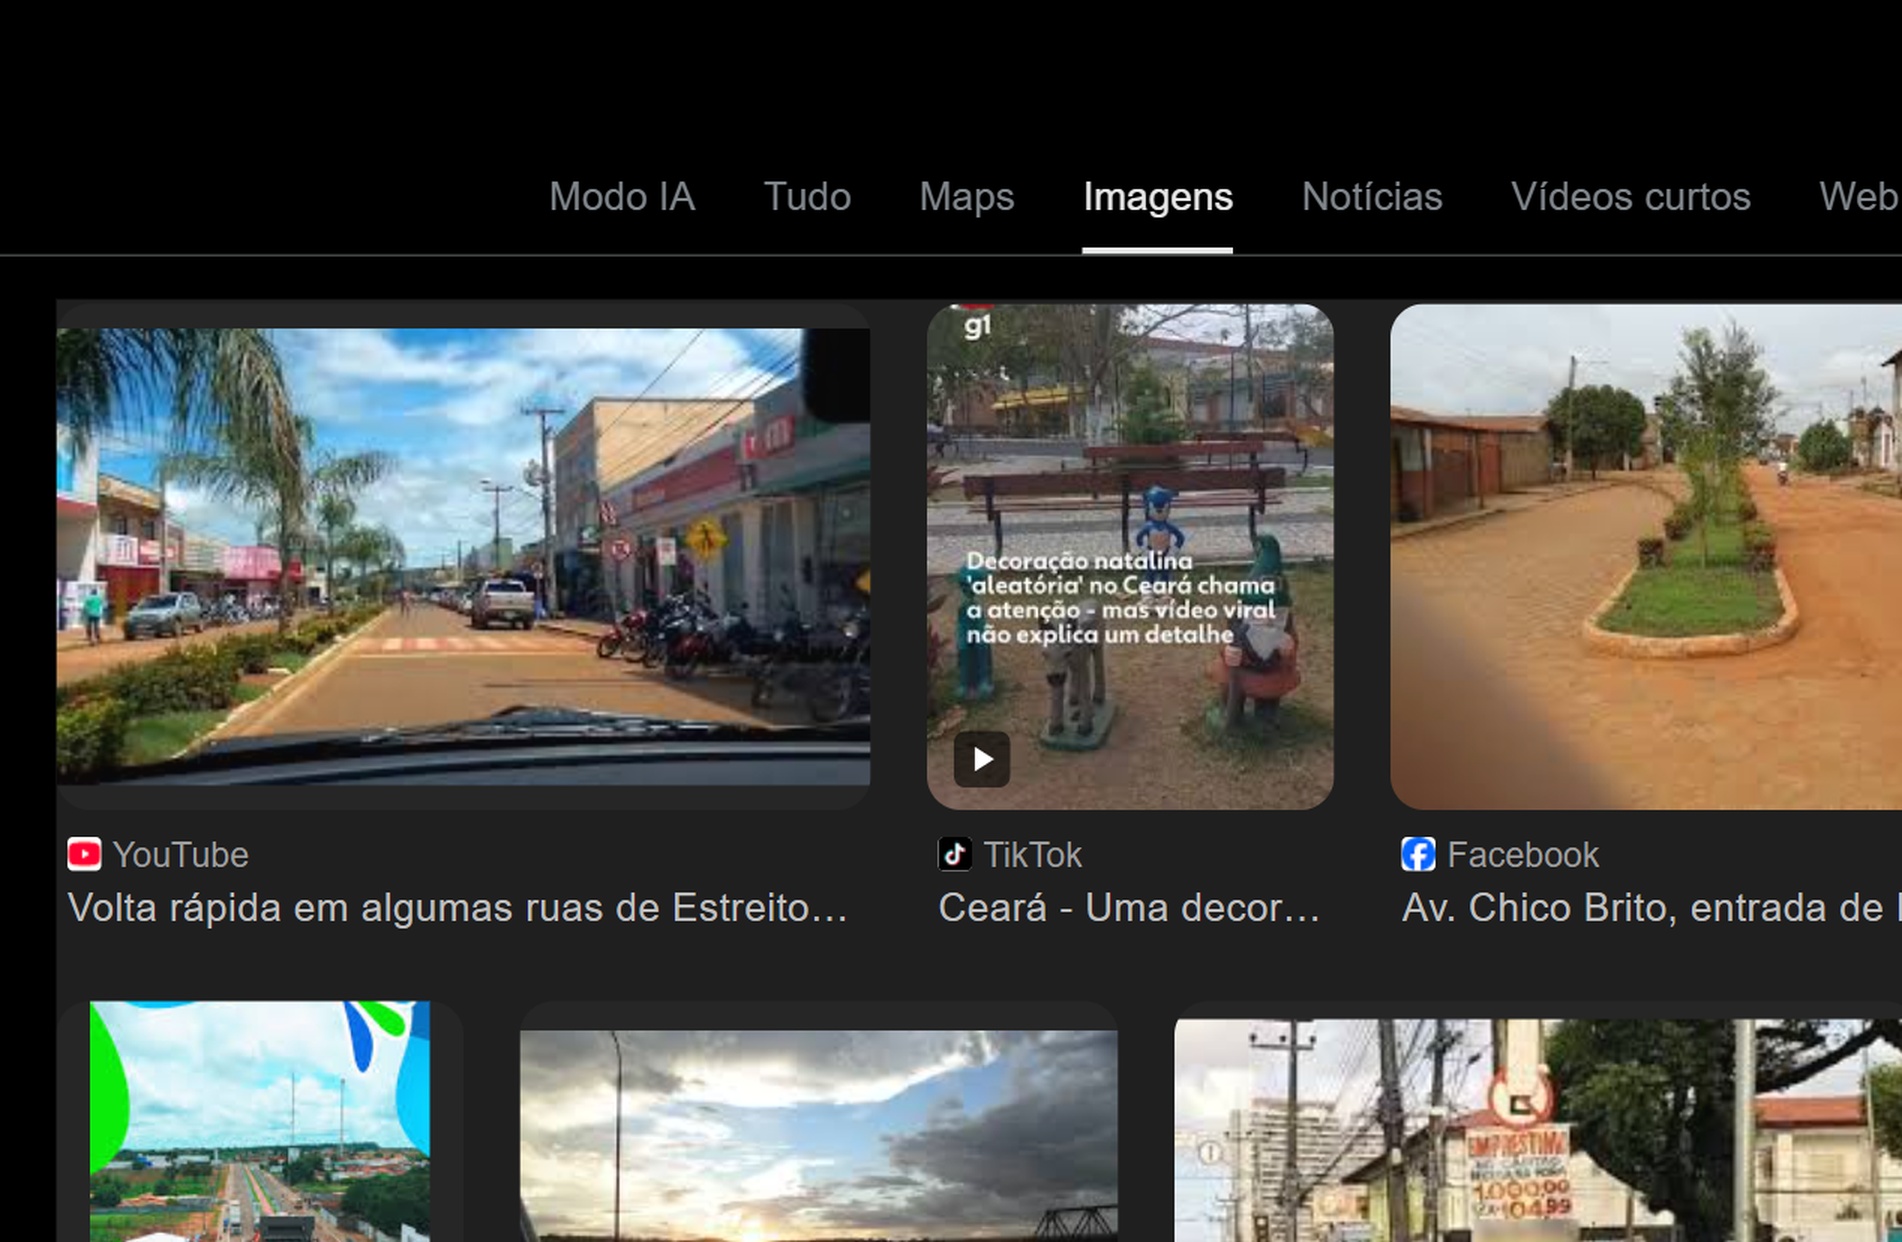Open the Tudo search tab
Viewport: 1902px width, 1242px height.
(x=806, y=197)
